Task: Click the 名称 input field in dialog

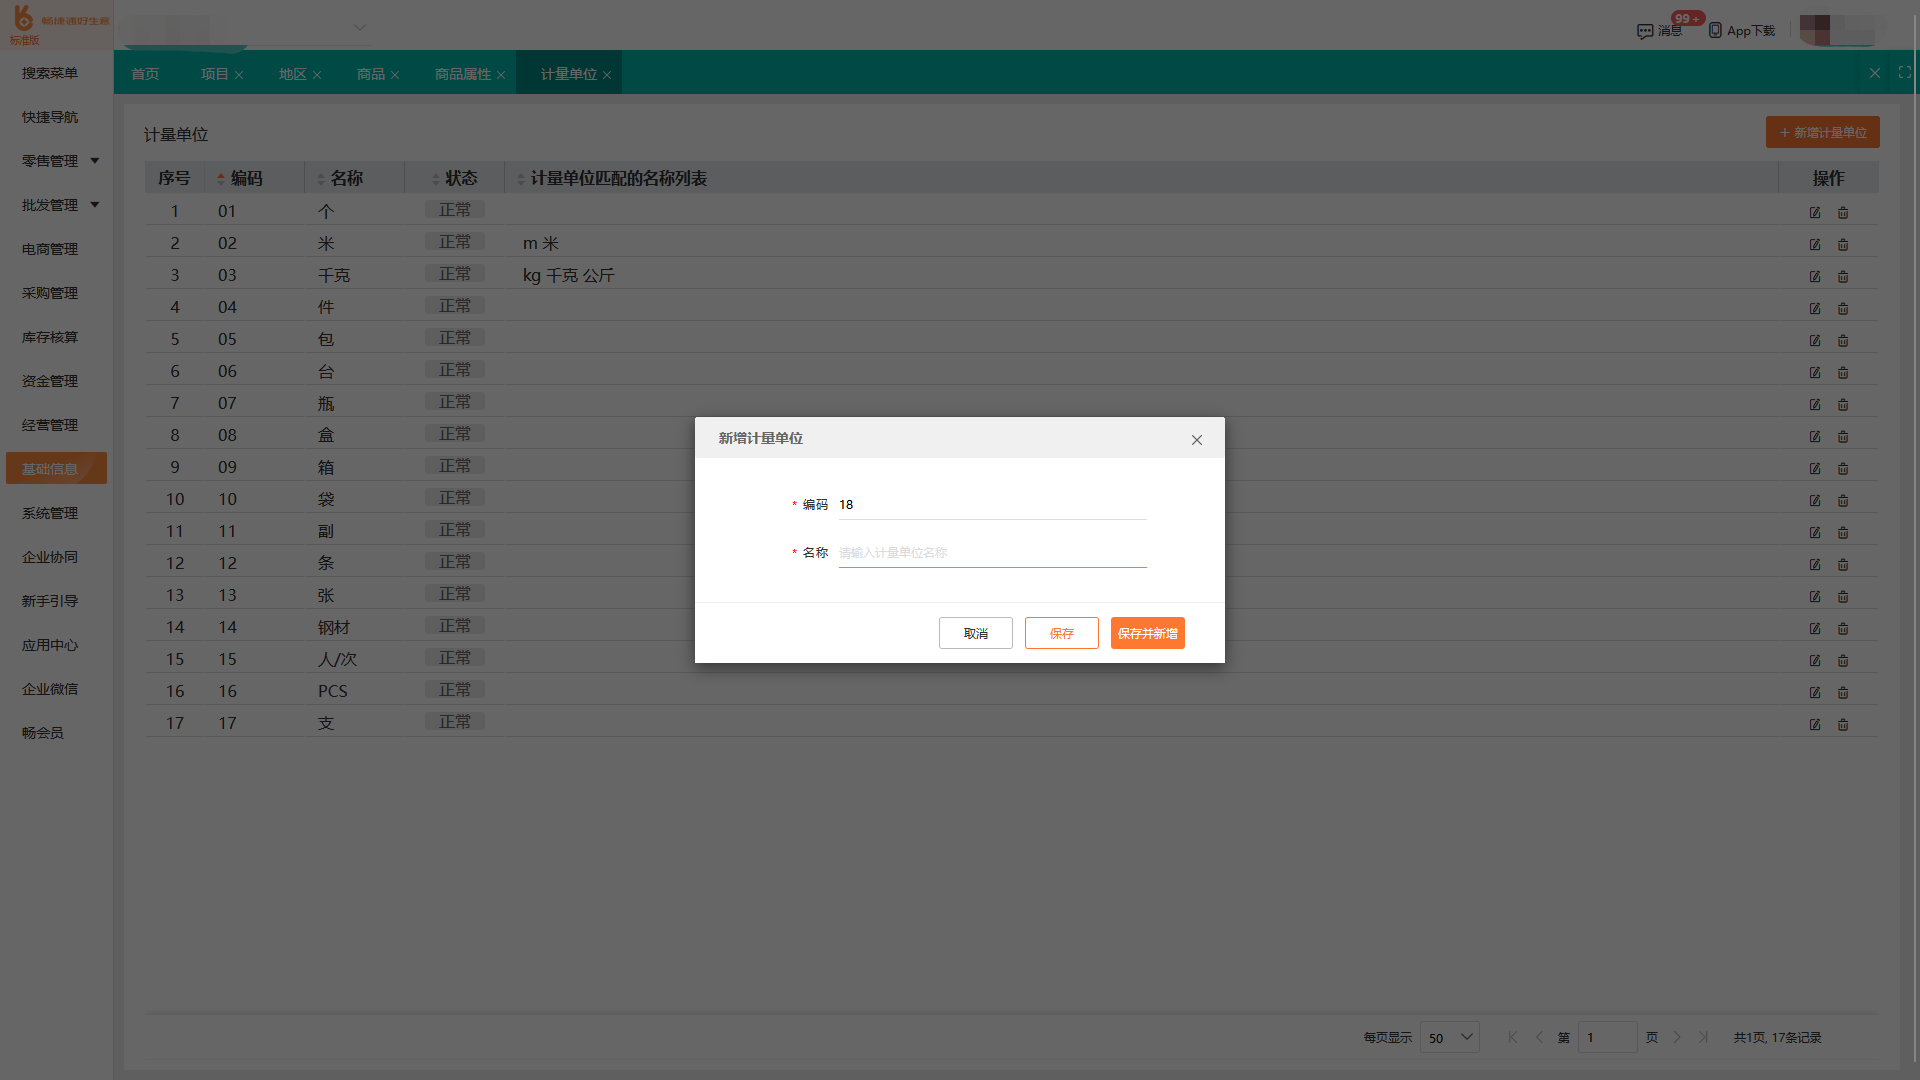Action: point(993,551)
